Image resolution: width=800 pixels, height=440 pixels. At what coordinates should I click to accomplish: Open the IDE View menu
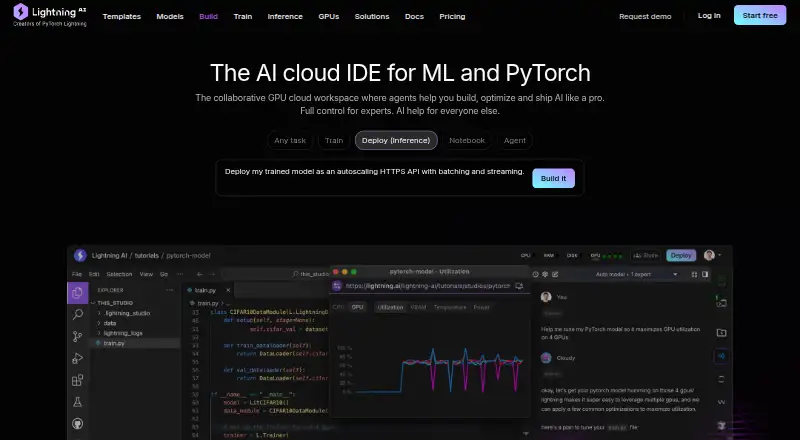(x=146, y=274)
